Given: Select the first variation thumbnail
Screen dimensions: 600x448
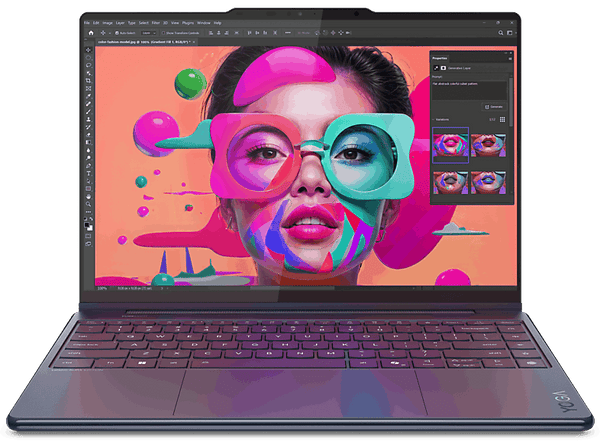Looking at the screenshot, I should click(x=449, y=145).
